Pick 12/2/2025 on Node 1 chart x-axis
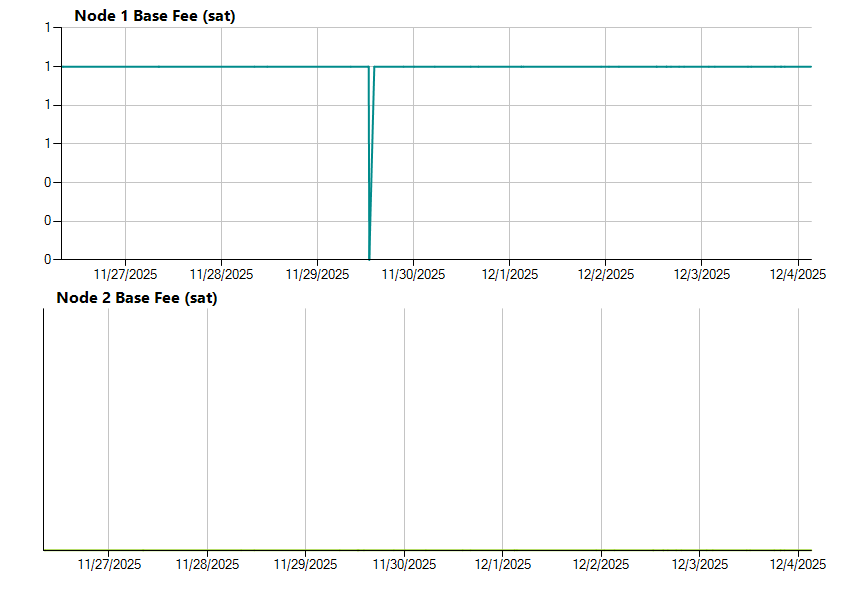This screenshot has height=600, width=860. (605, 274)
